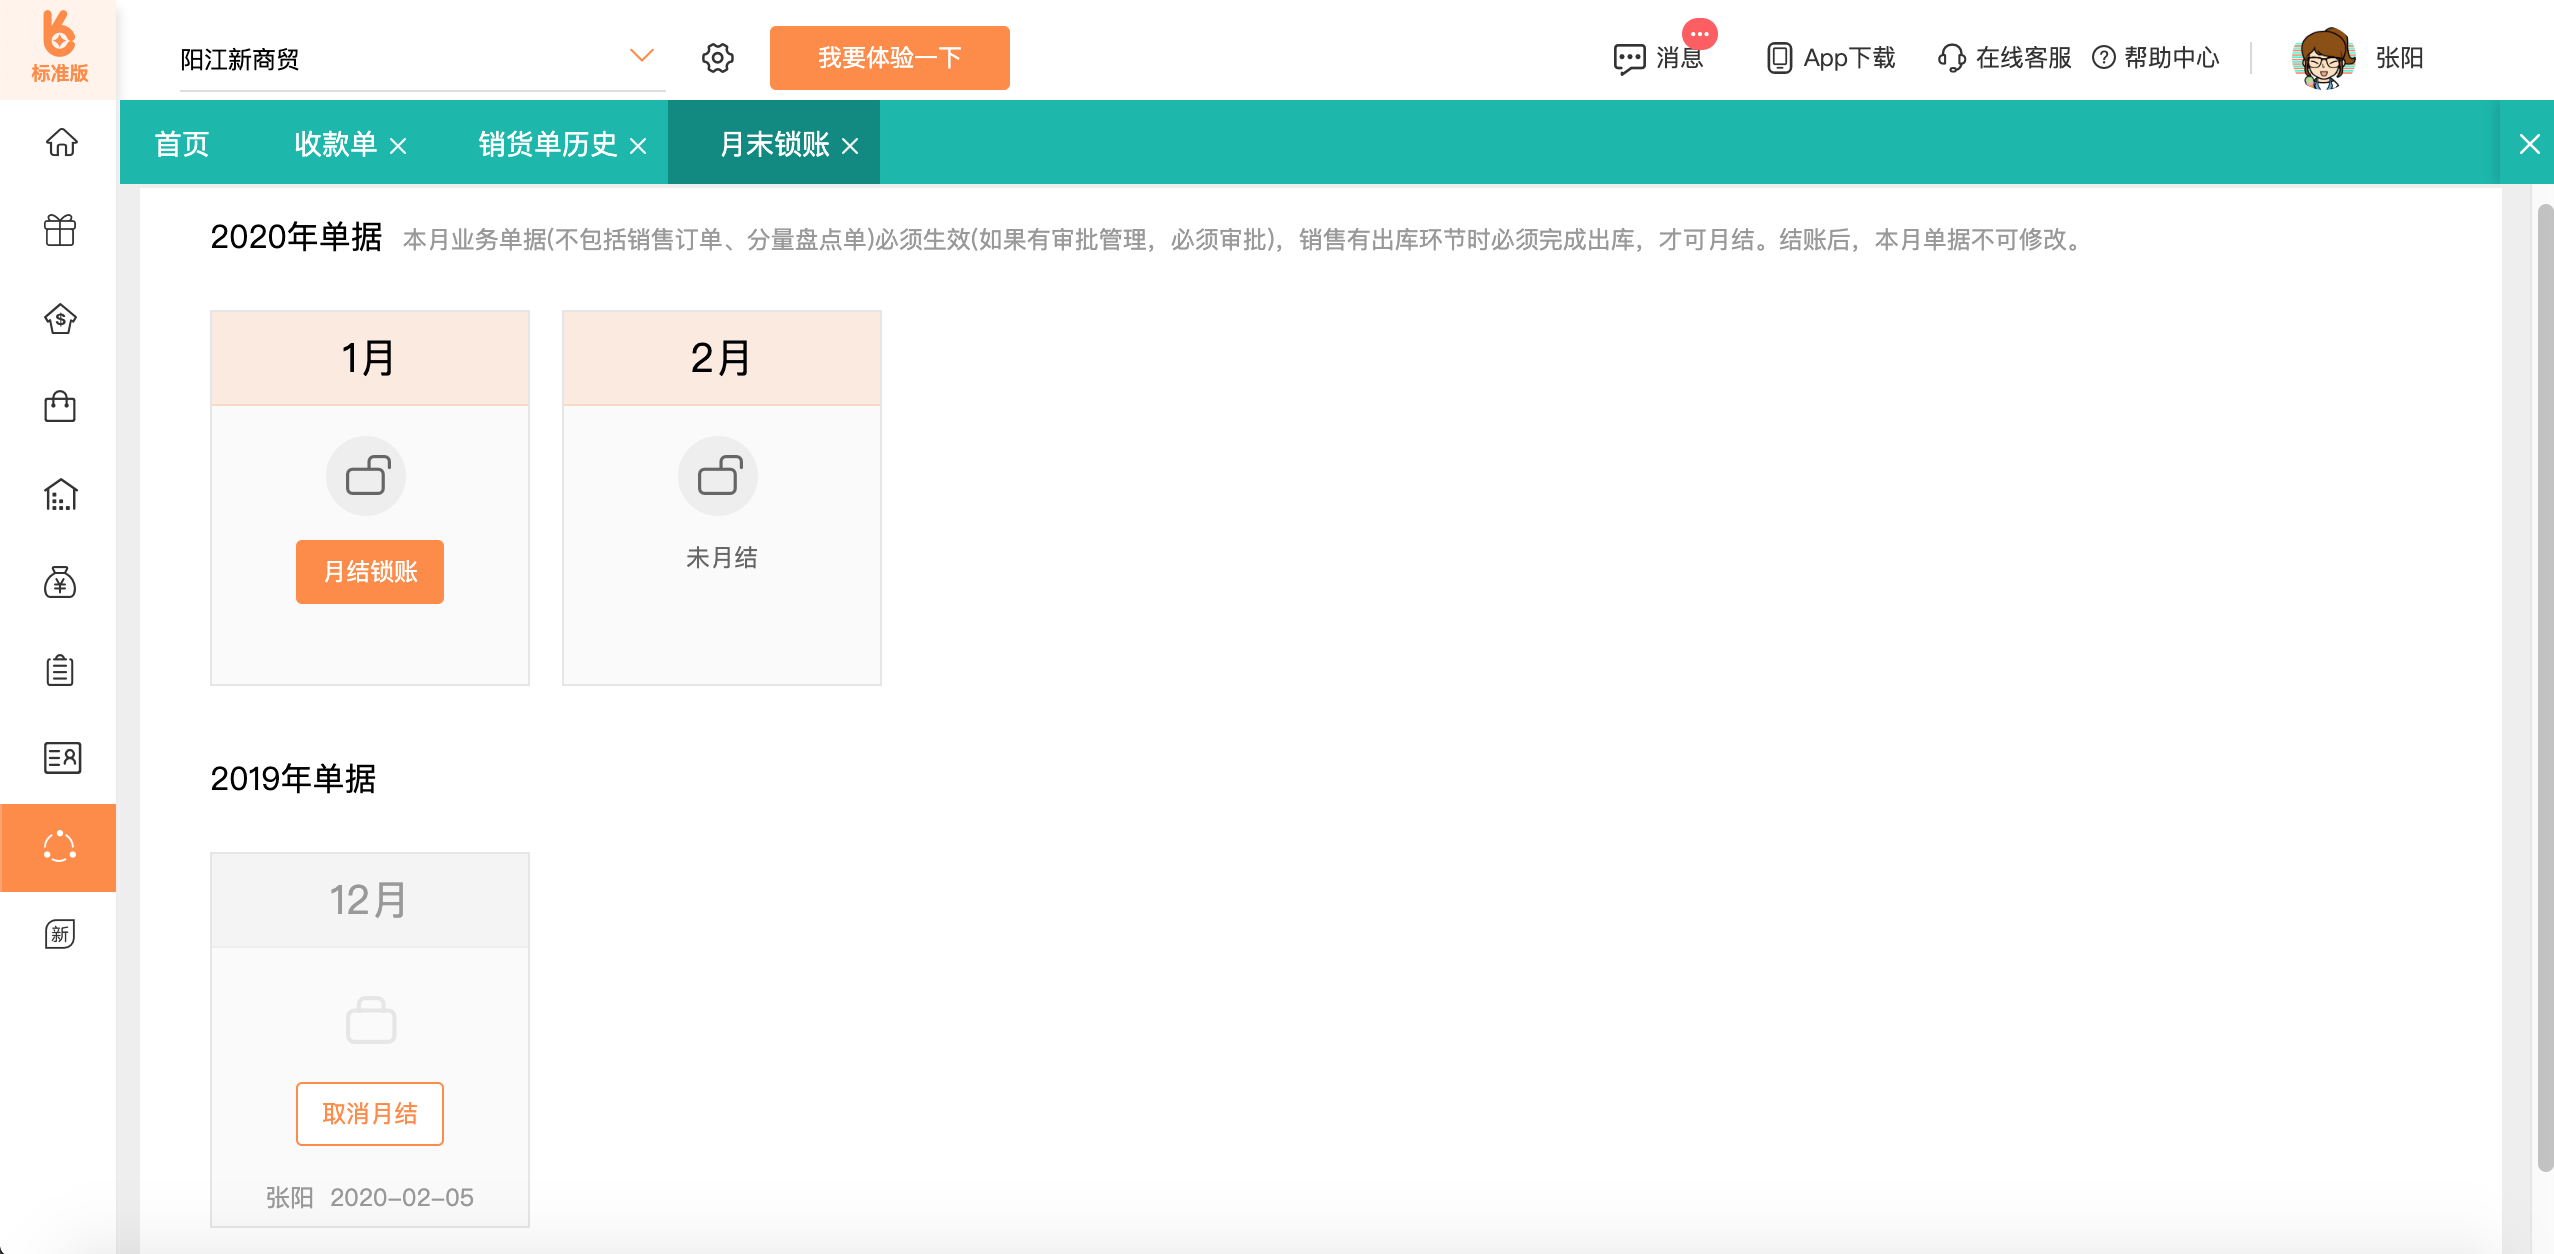Click the settings gear icon
Image resolution: width=2554 pixels, height=1254 pixels.
717,57
